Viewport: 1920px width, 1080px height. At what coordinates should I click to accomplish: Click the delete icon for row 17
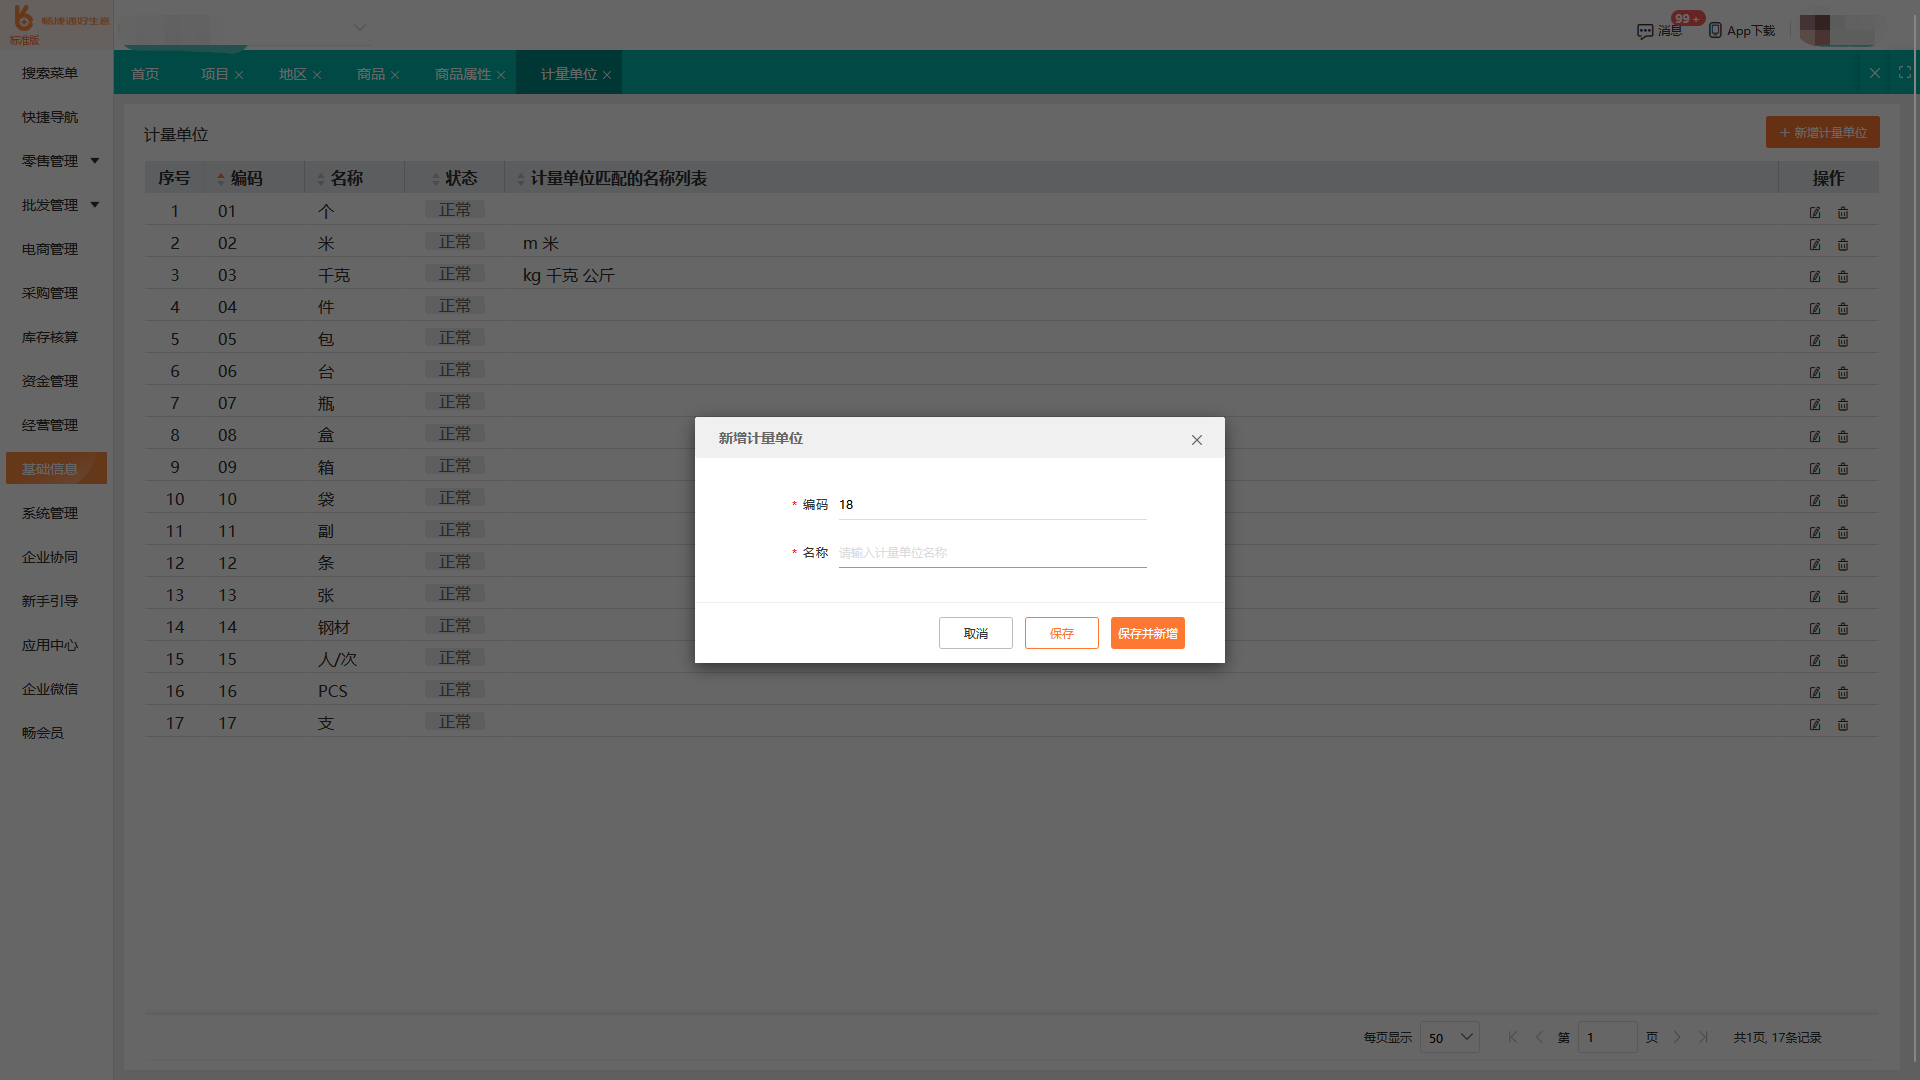pos(1844,723)
